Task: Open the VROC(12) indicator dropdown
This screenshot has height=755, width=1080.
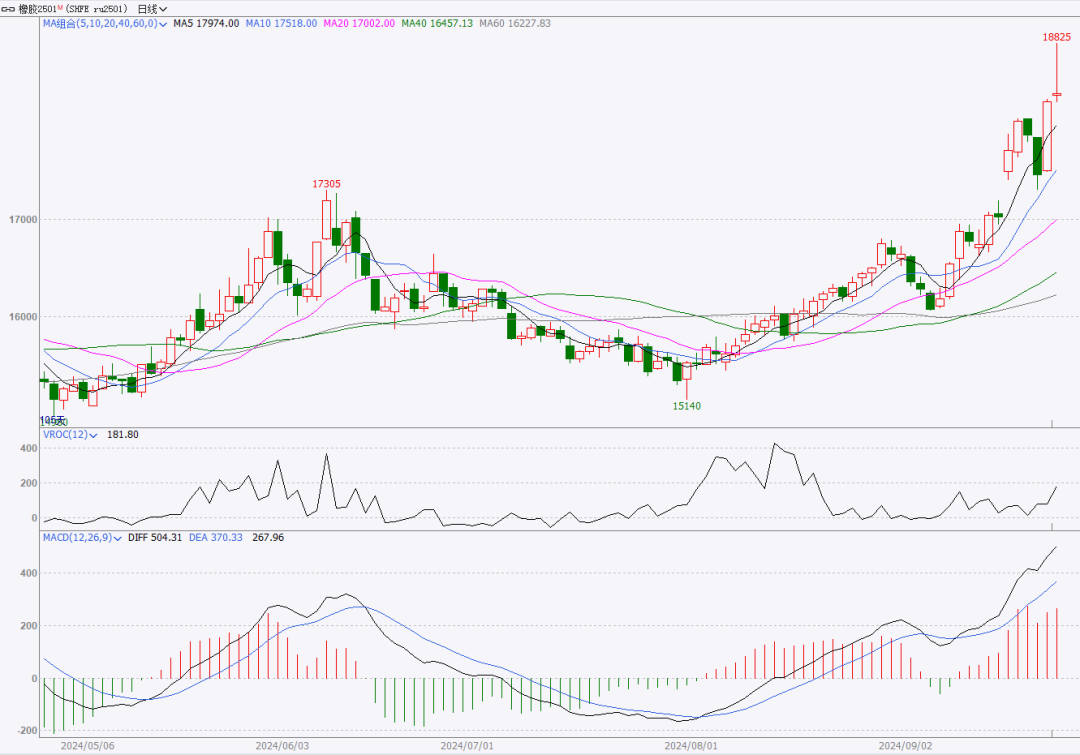Action: pos(96,435)
